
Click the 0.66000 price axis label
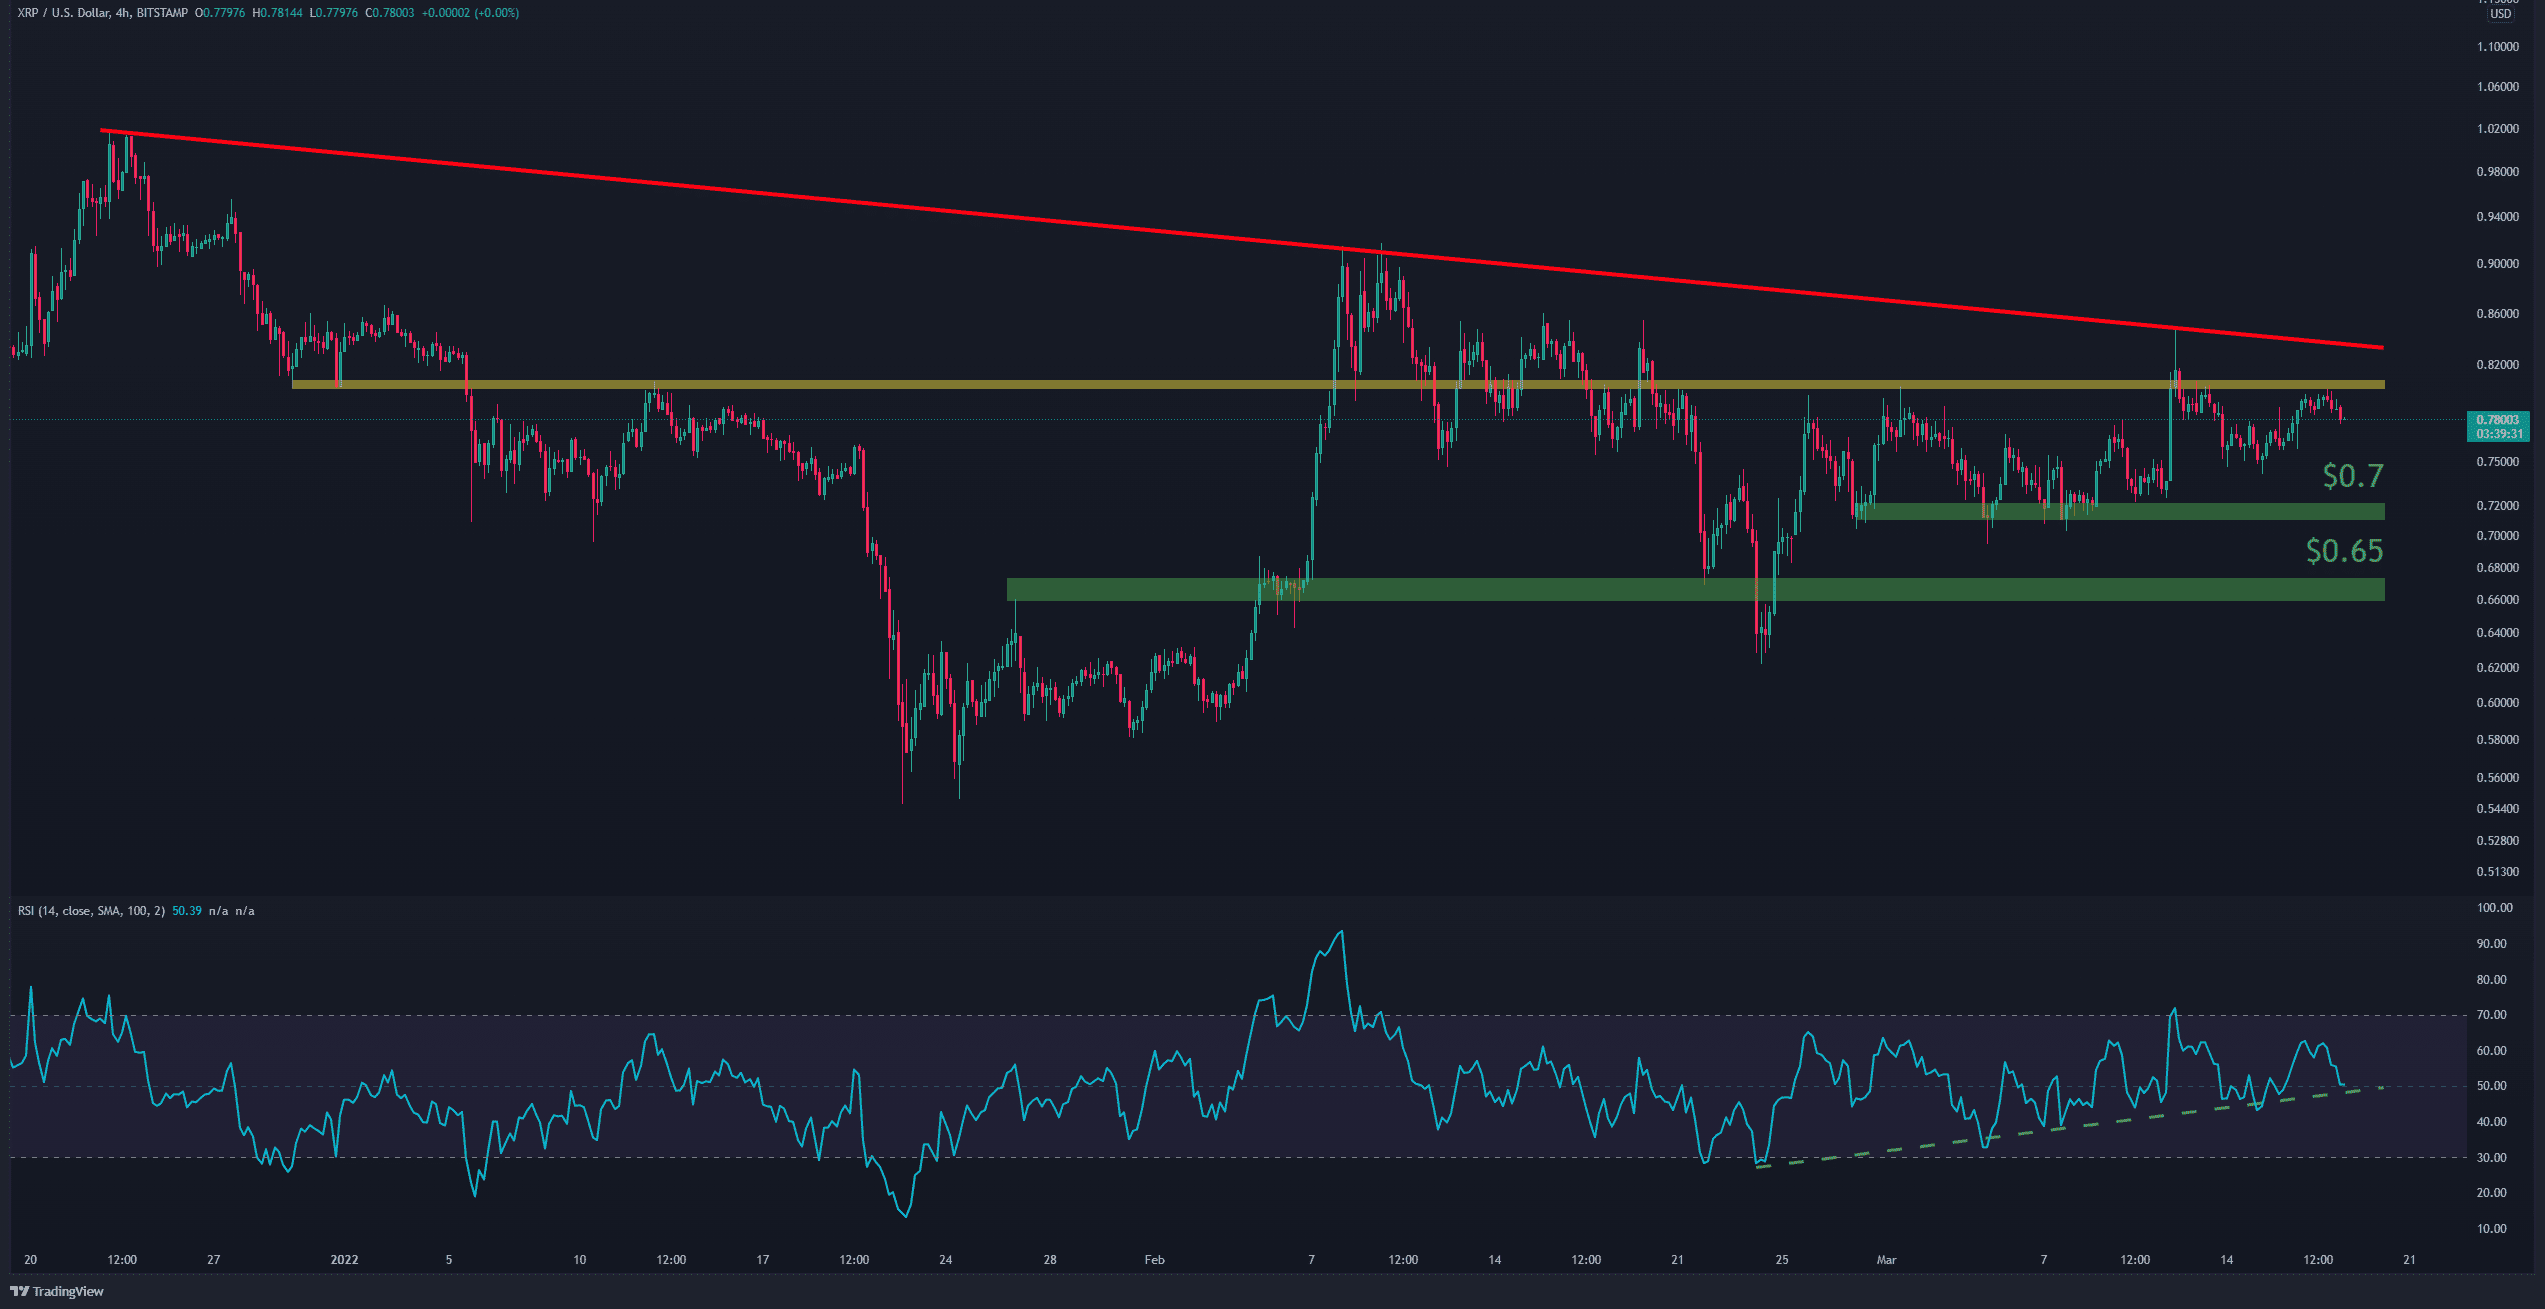(x=2497, y=600)
